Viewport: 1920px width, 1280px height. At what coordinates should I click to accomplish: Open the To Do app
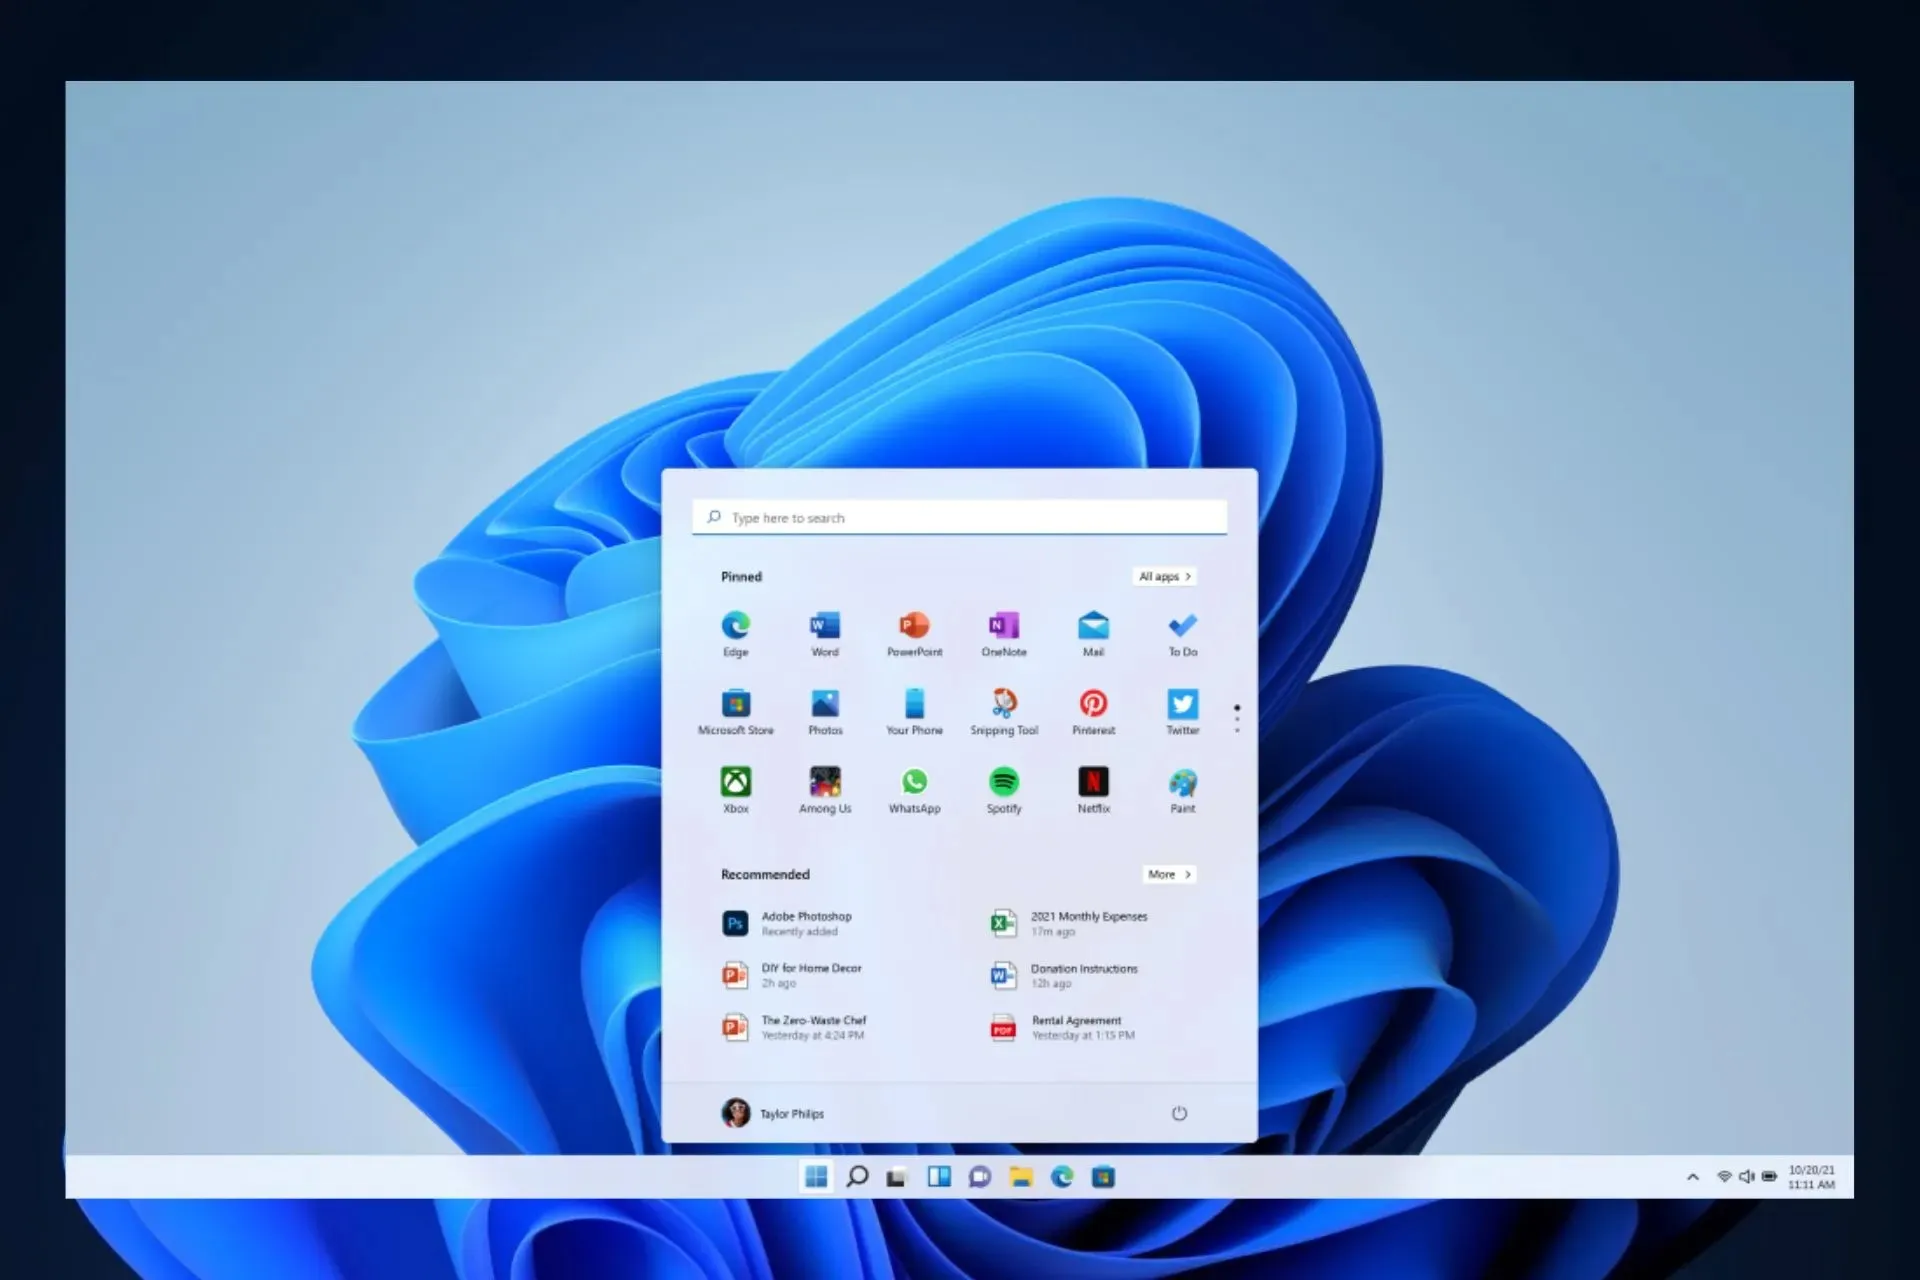pos(1182,634)
